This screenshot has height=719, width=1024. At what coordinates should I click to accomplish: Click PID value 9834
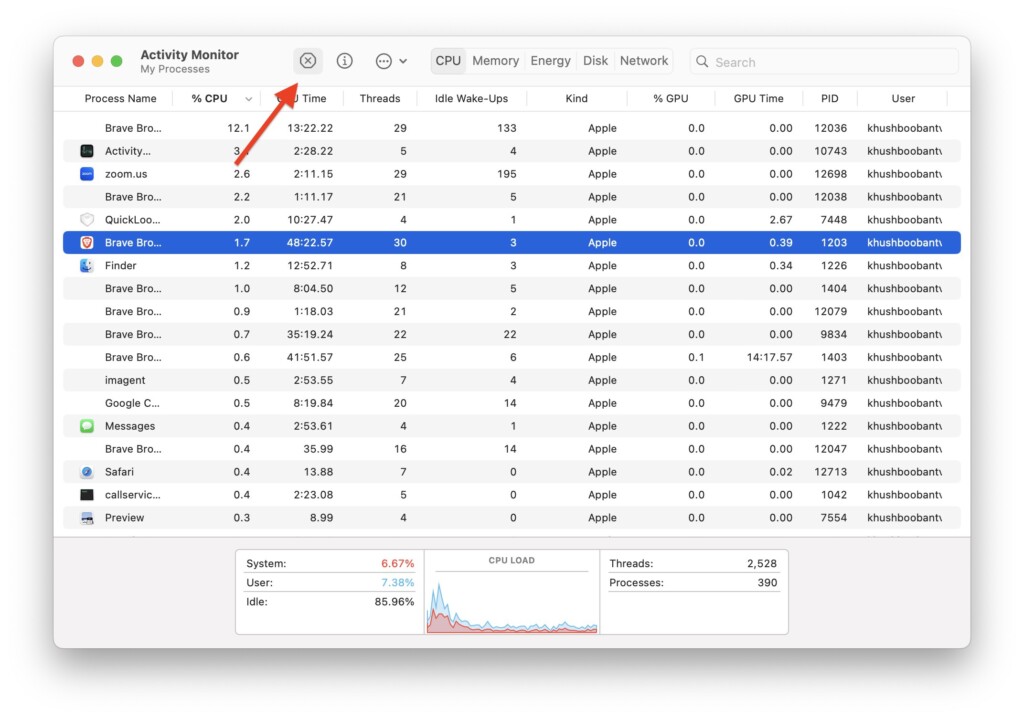(x=833, y=334)
